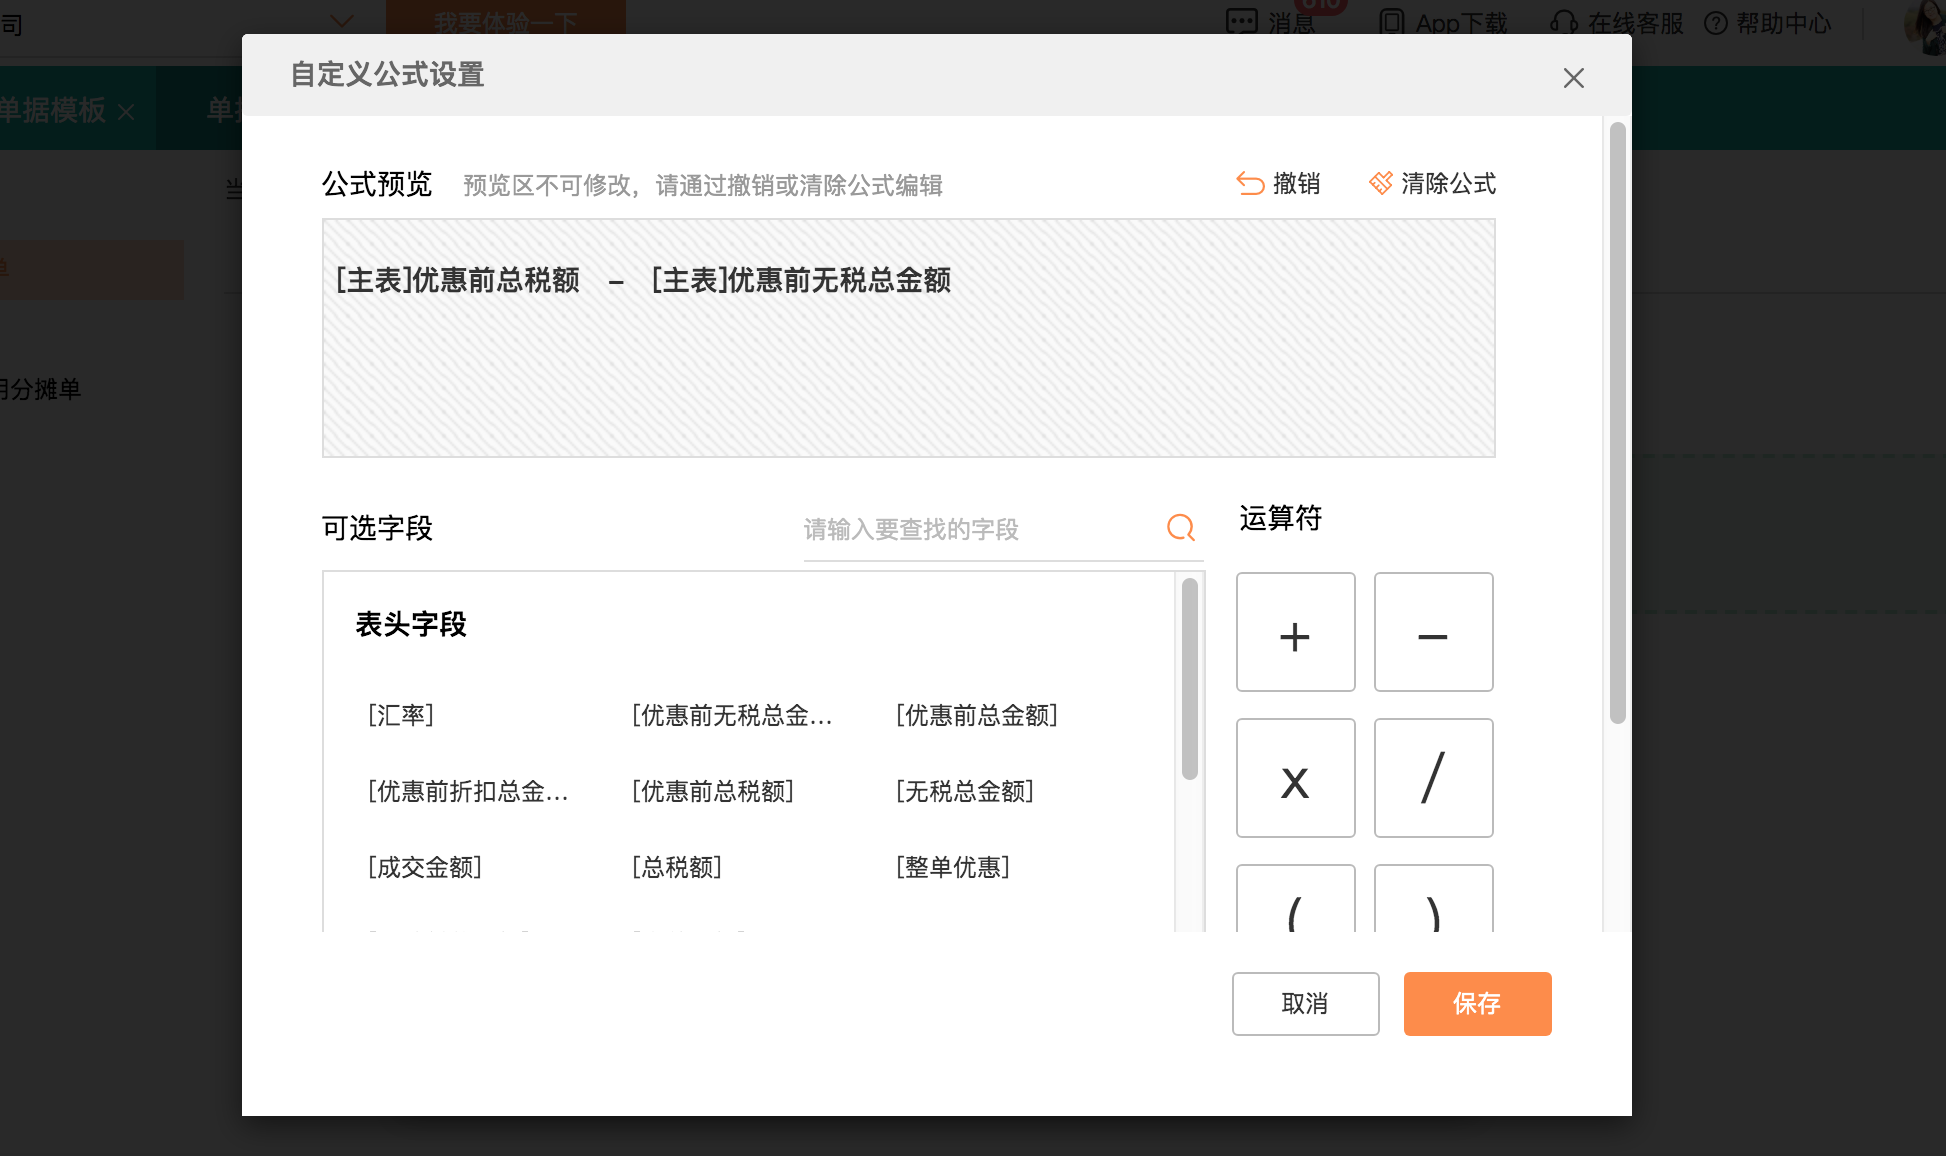Click the multiplication operator × icon

click(x=1294, y=779)
